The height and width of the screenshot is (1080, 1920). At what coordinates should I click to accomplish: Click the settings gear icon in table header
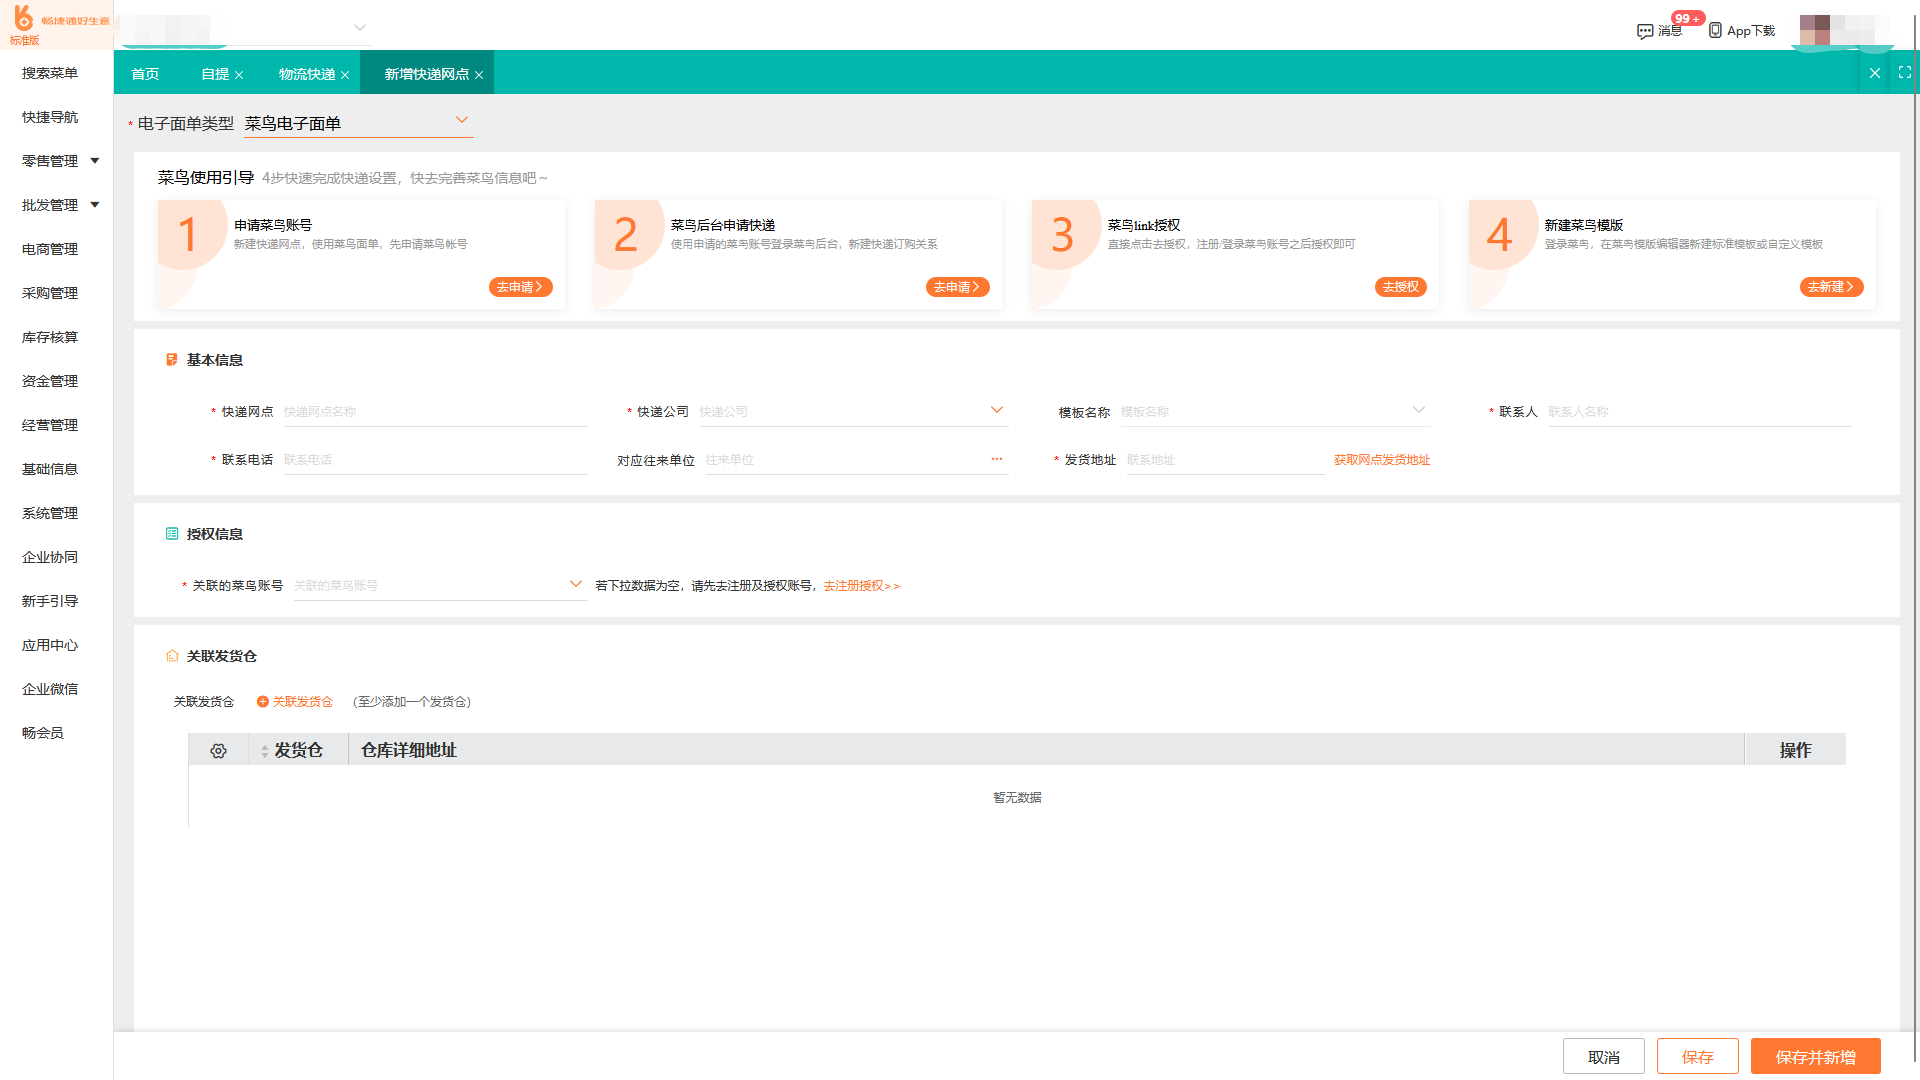click(x=216, y=749)
